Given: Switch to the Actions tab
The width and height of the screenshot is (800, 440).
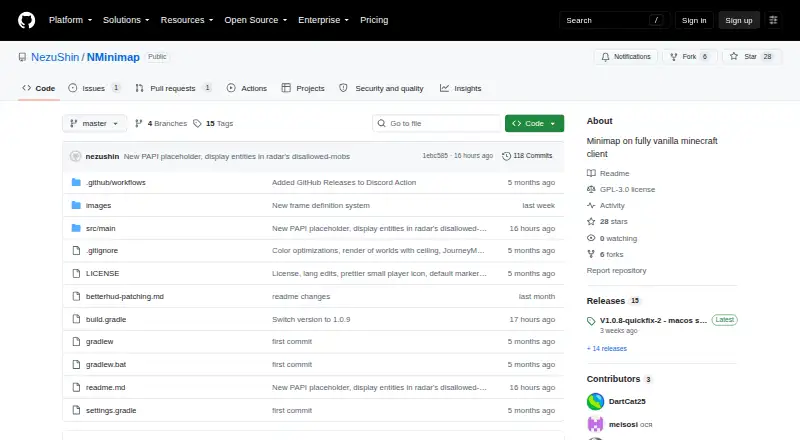Looking at the screenshot, I should (x=247, y=88).
